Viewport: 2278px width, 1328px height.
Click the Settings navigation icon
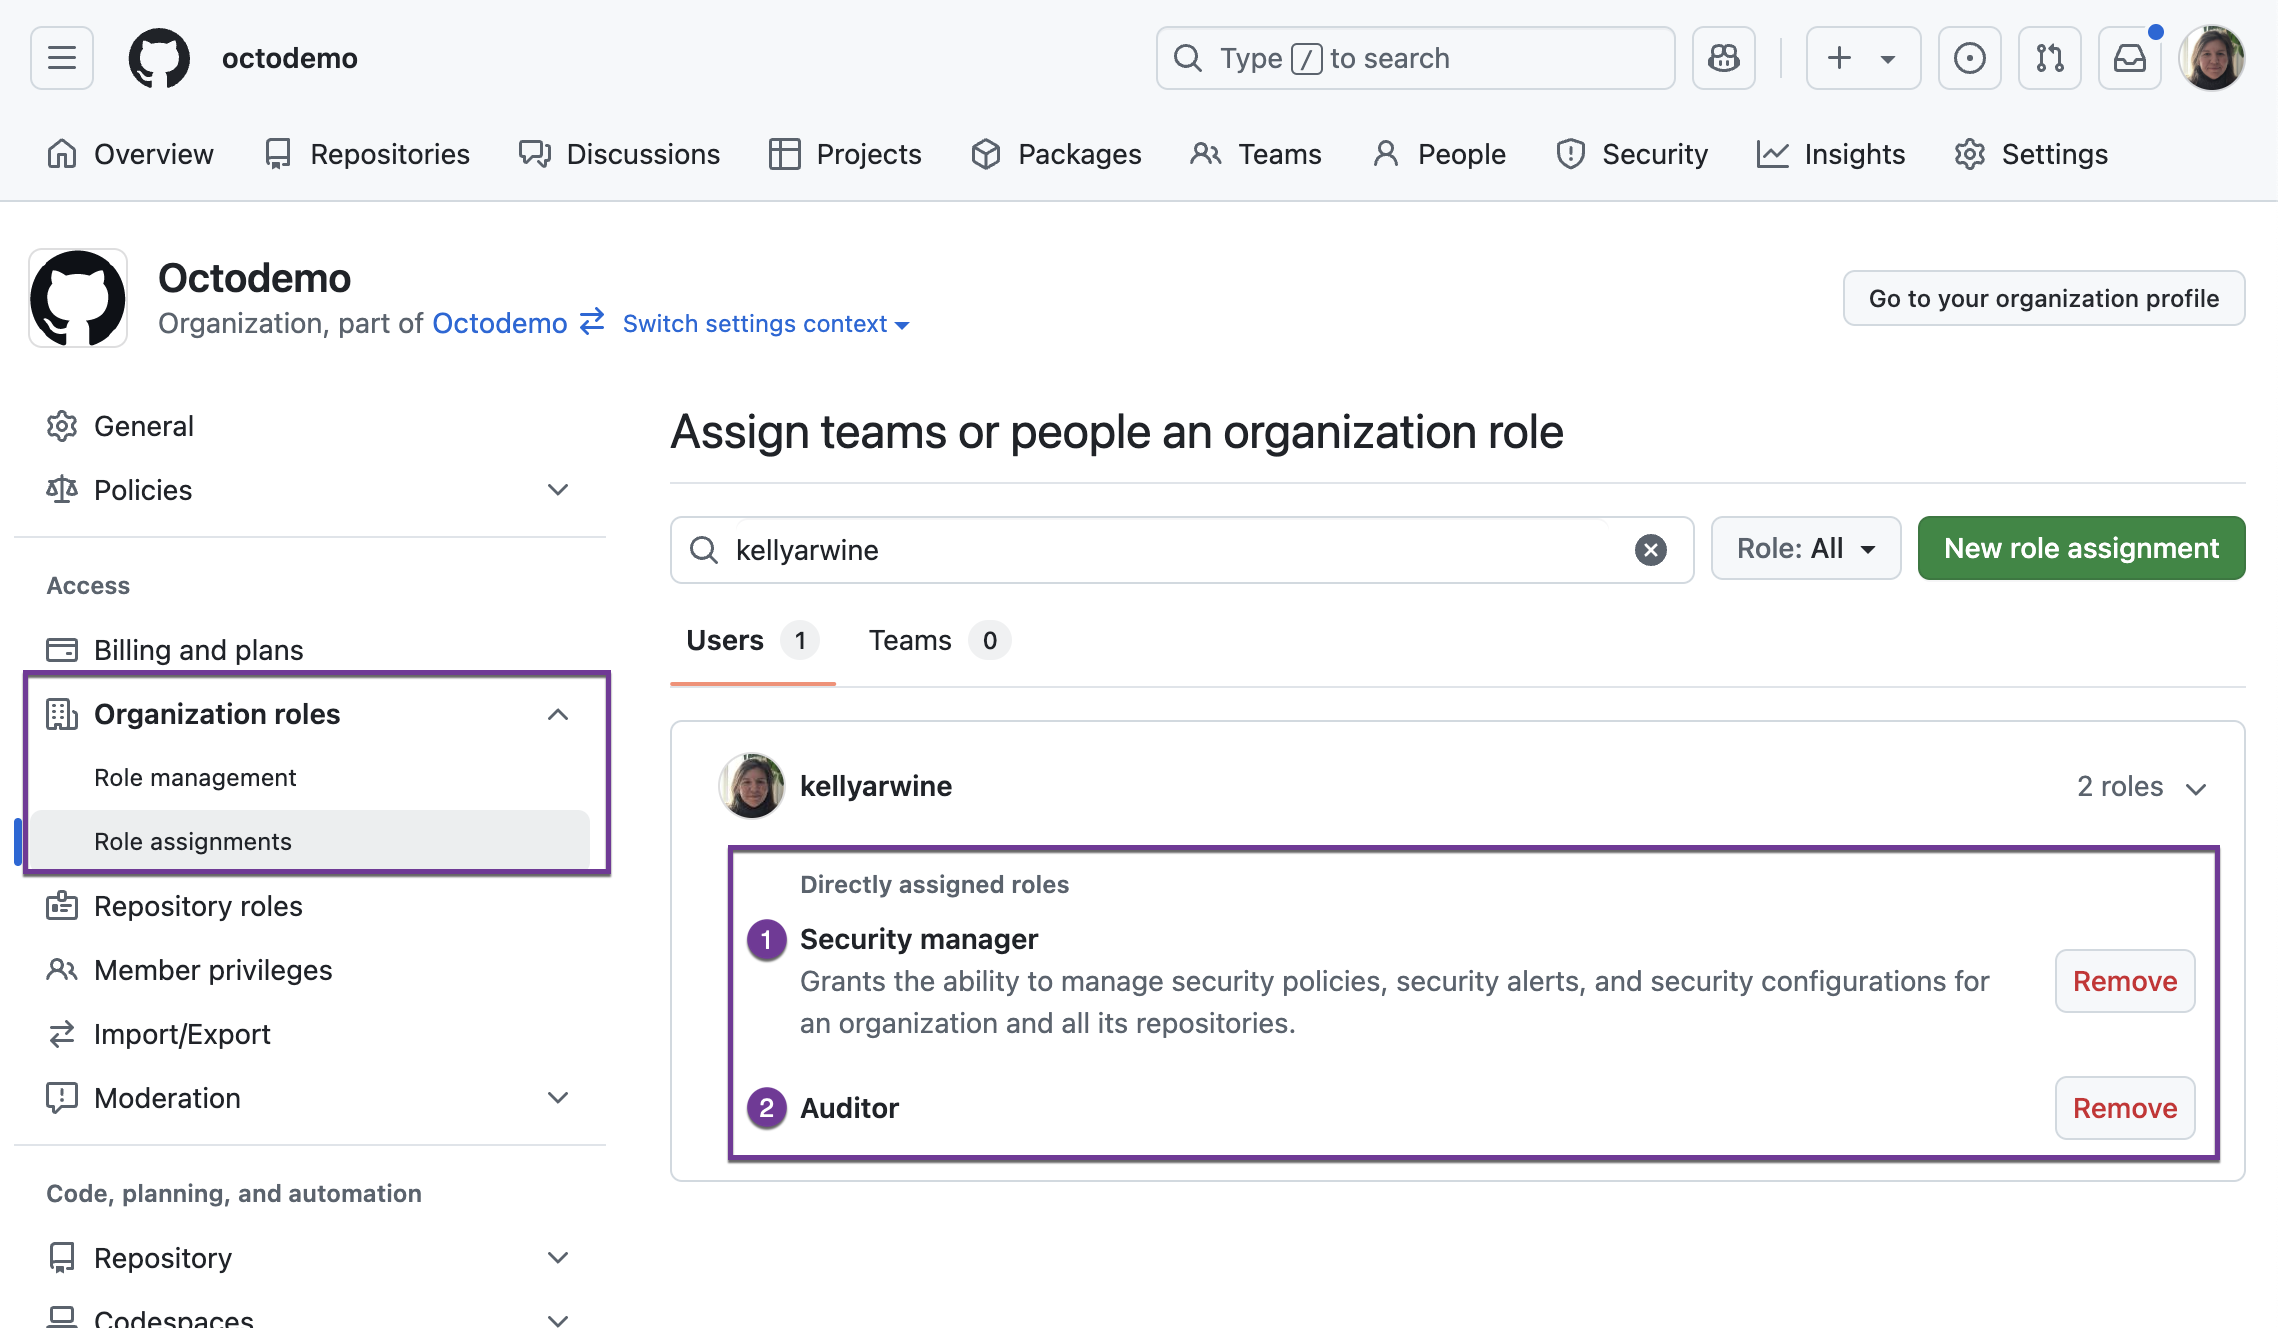click(1968, 153)
